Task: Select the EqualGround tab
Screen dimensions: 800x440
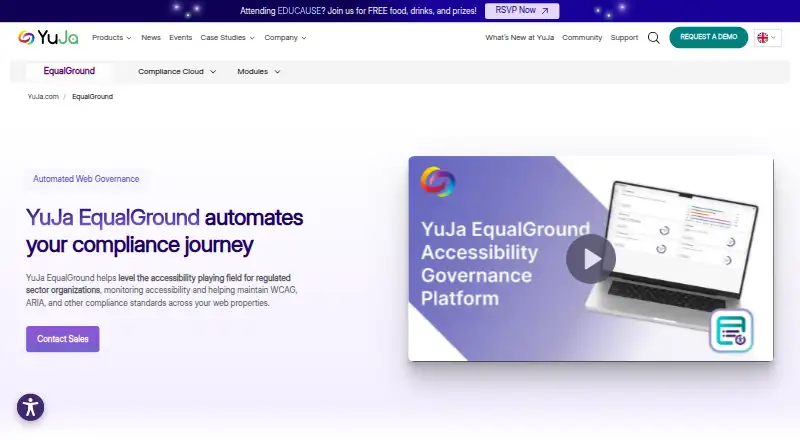Action: coord(69,71)
